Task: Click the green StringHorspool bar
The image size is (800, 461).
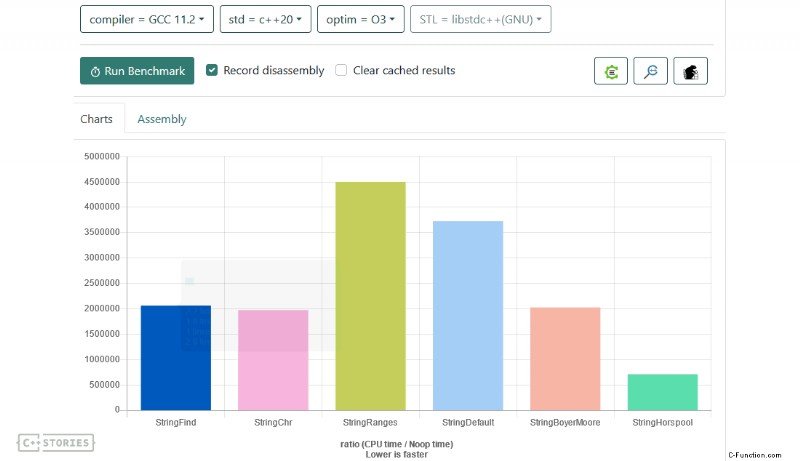Action: tap(663, 392)
